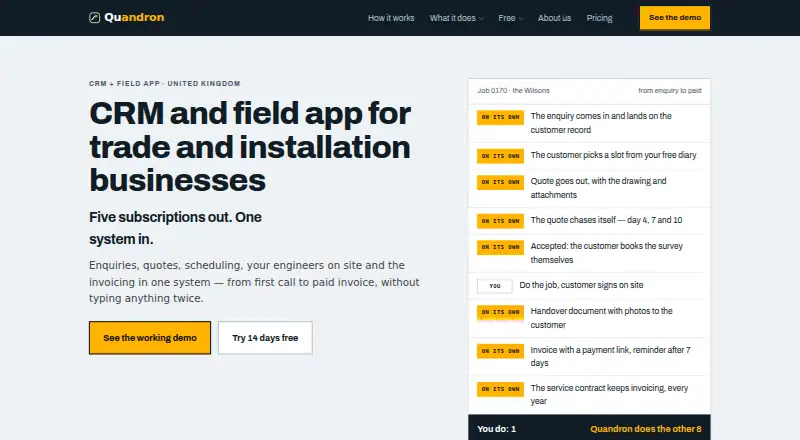This screenshot has width=800, height=440.
Task: Click text The quote chases itself
Action: coord(606,219)
